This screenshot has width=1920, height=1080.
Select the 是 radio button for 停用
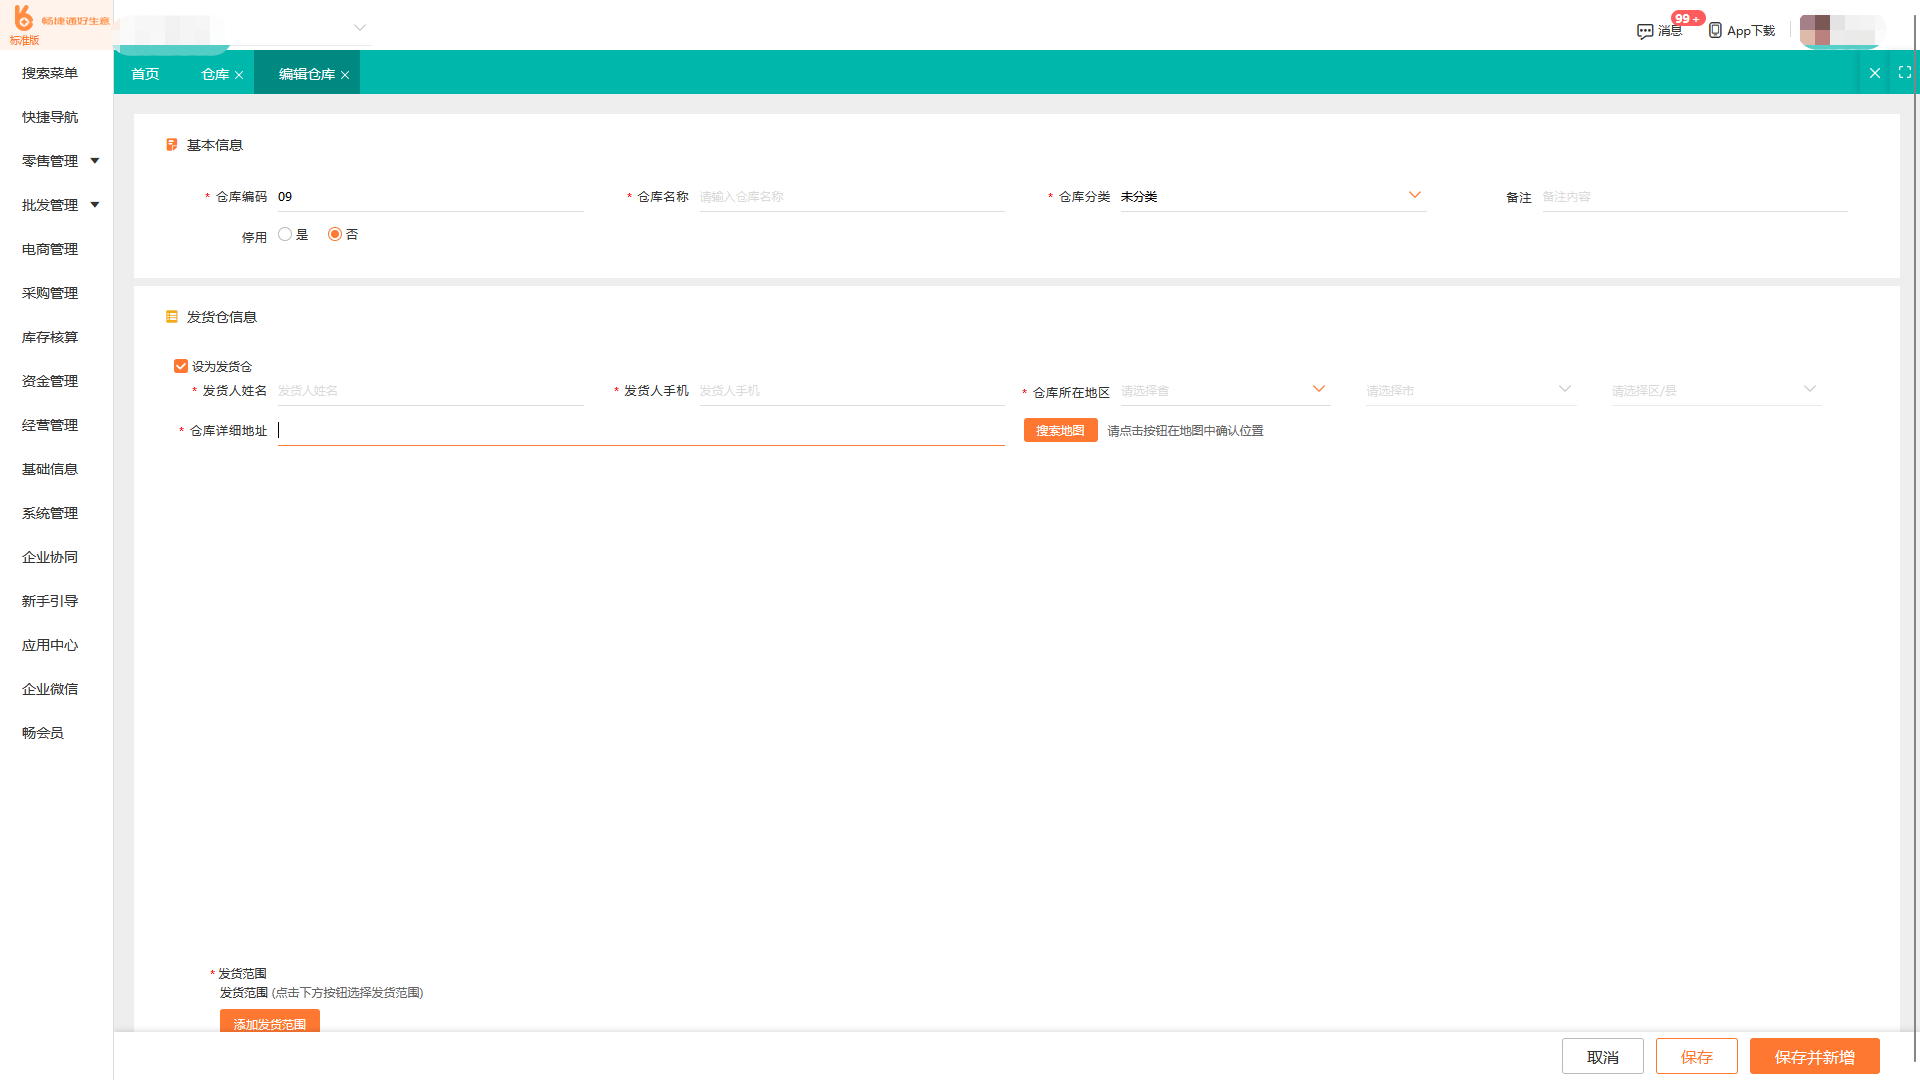[285, 235]
